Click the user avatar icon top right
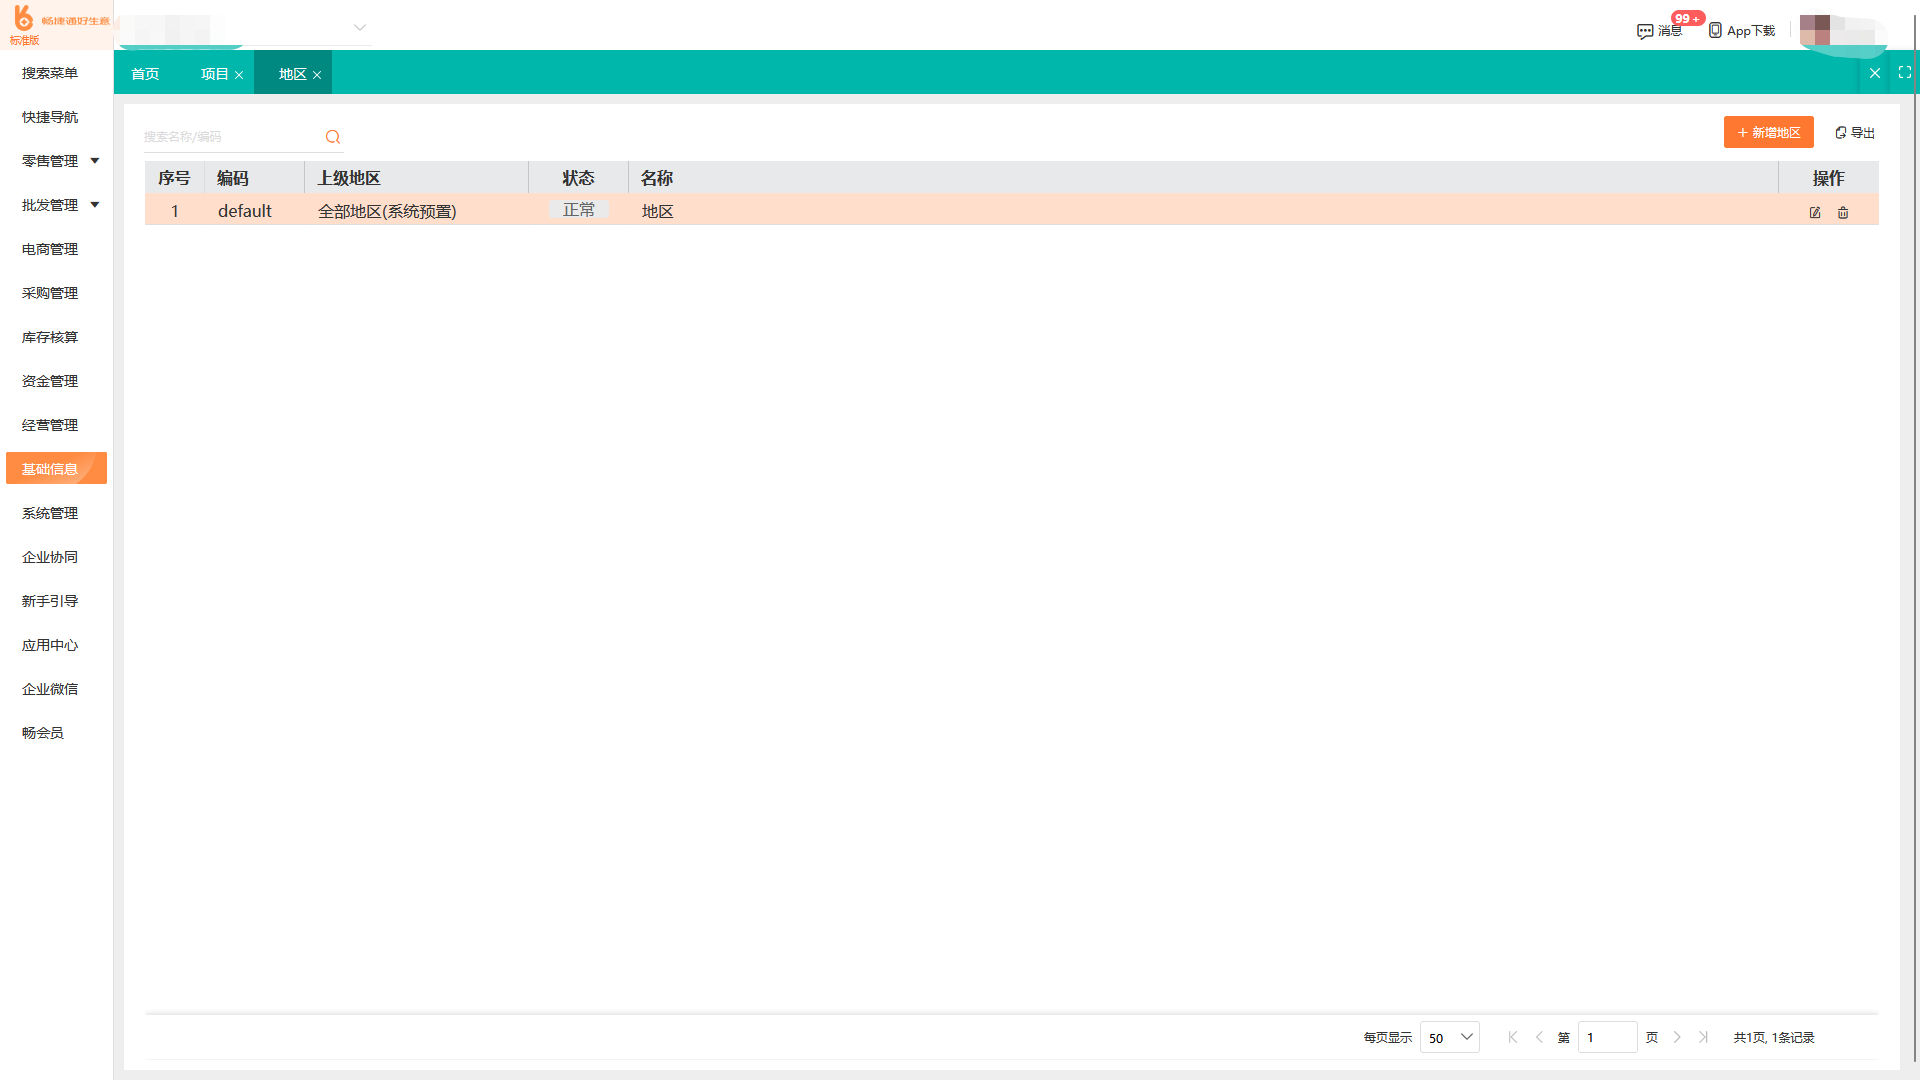This screenshot has width=1920, height=1080. coord(1817,29)
